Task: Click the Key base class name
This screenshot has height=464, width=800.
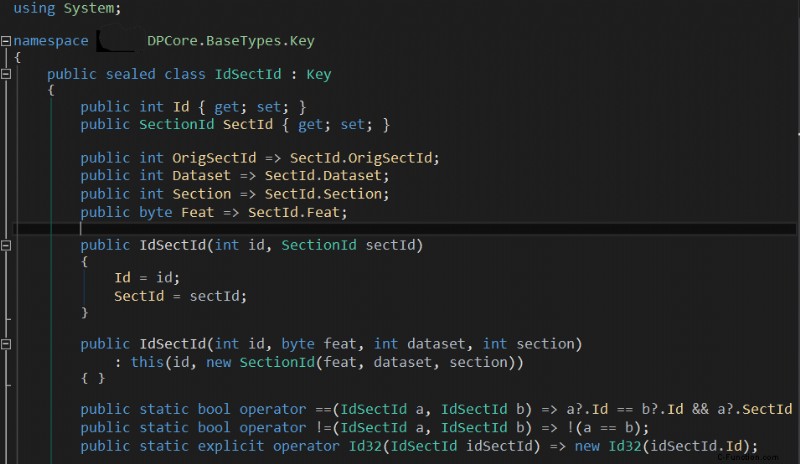Action: [x=318, y=75]
